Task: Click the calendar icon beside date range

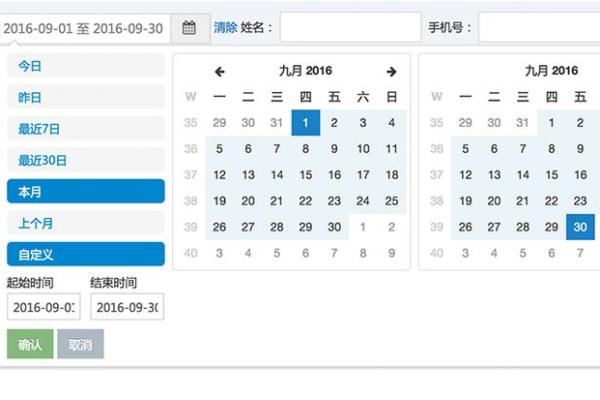Action: click(x=188, y=28)
